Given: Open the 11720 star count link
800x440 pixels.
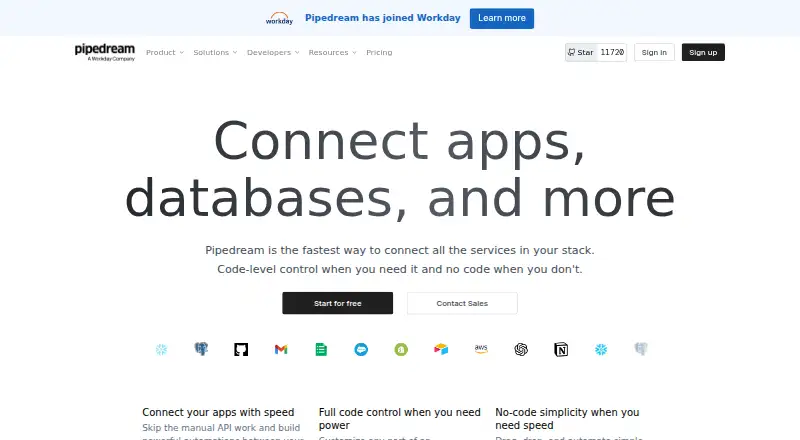Looking at the screenshot, I should pos(612,52).
